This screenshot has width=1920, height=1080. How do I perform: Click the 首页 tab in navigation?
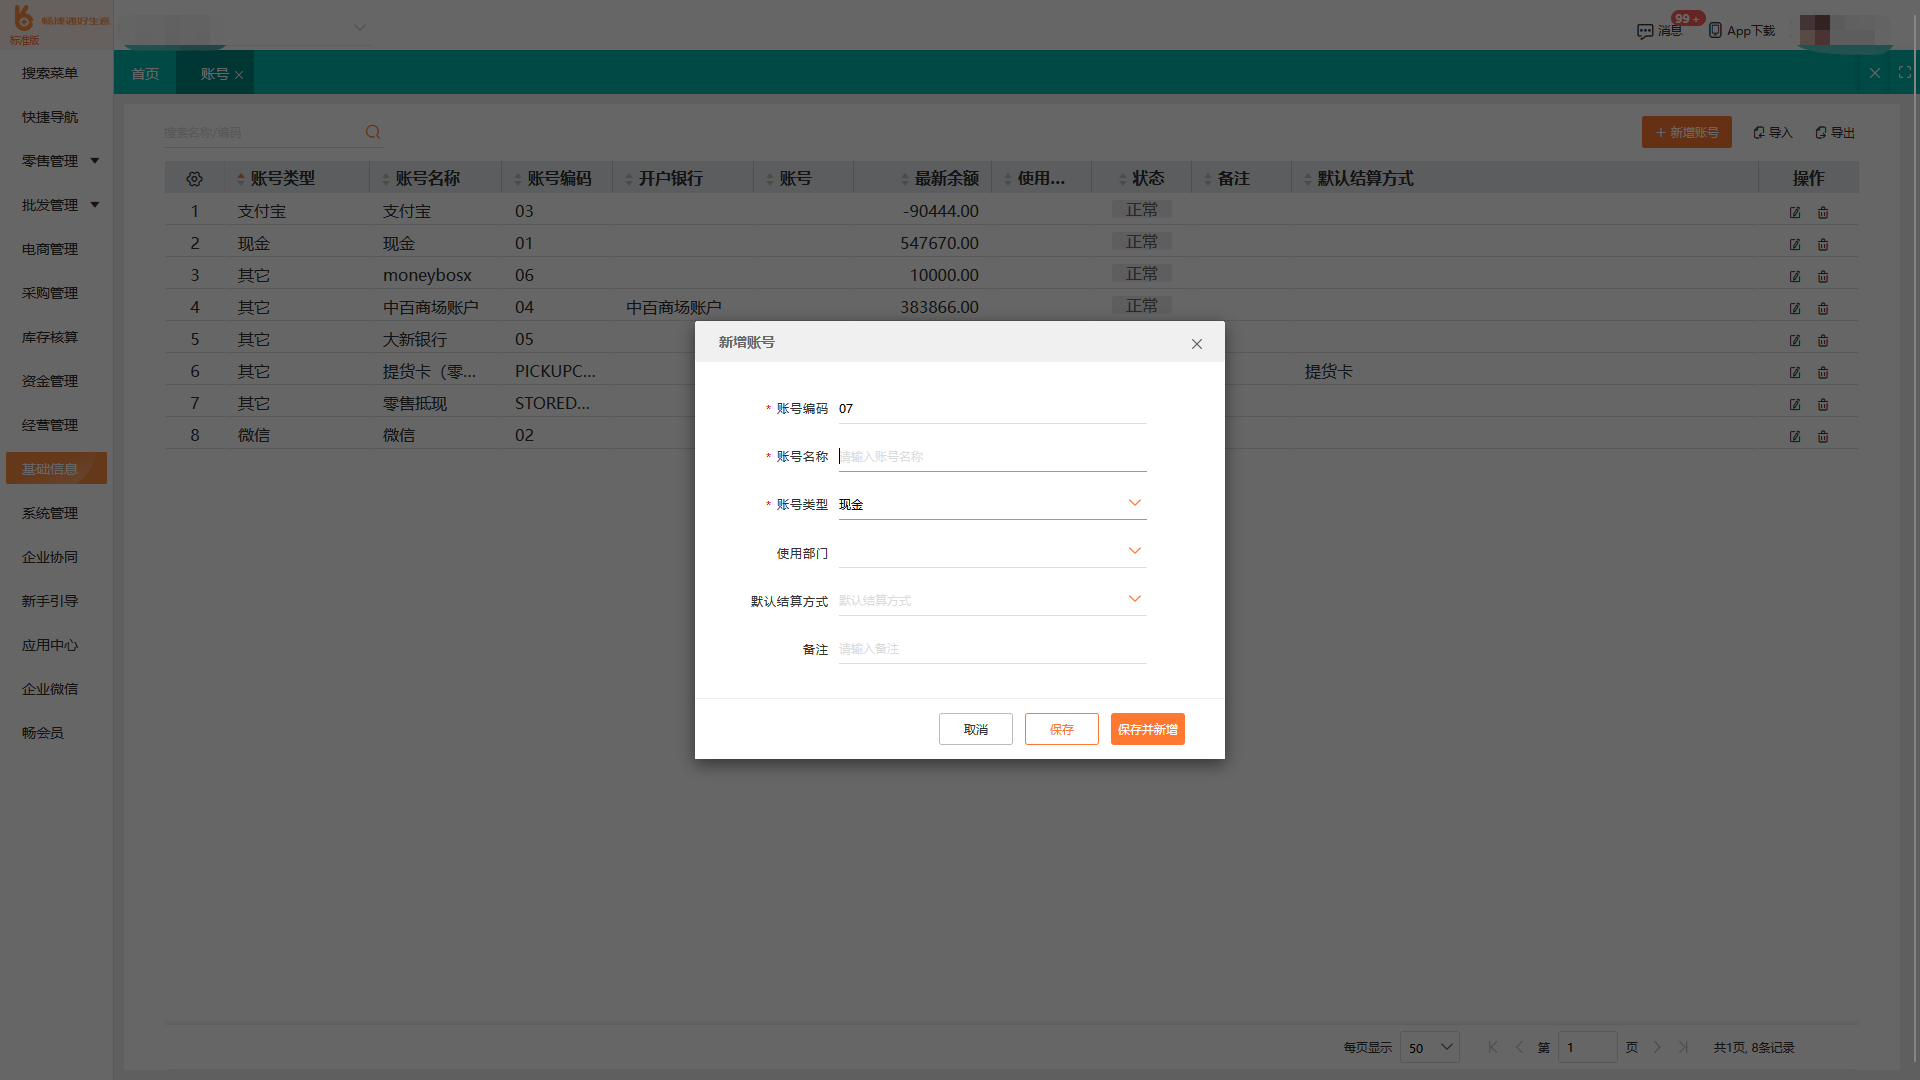145,74
